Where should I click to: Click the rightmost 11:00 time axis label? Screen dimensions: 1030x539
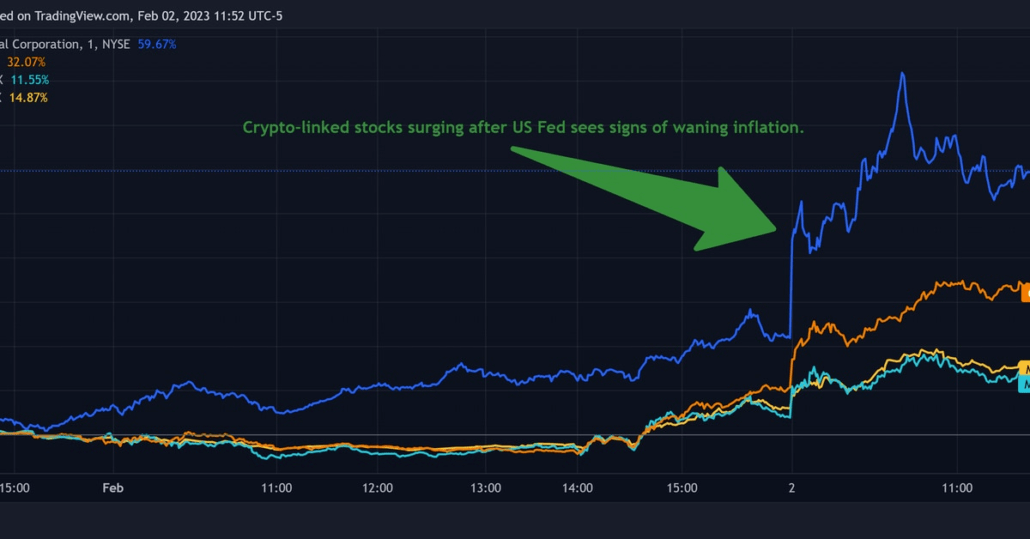click(957, 488)
